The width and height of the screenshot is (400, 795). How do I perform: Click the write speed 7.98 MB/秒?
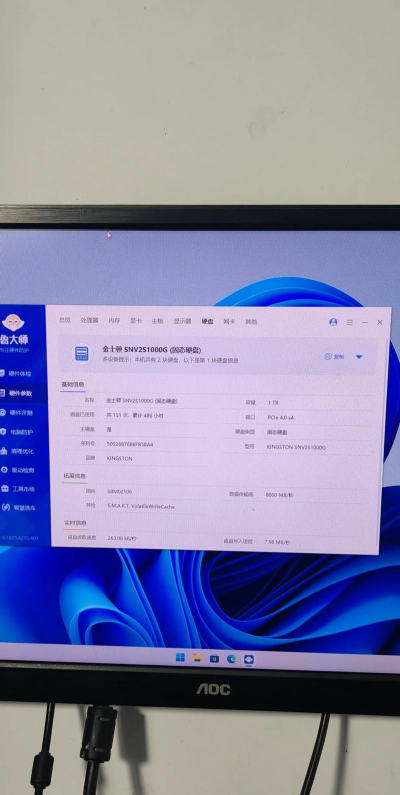tap(277, 541)
